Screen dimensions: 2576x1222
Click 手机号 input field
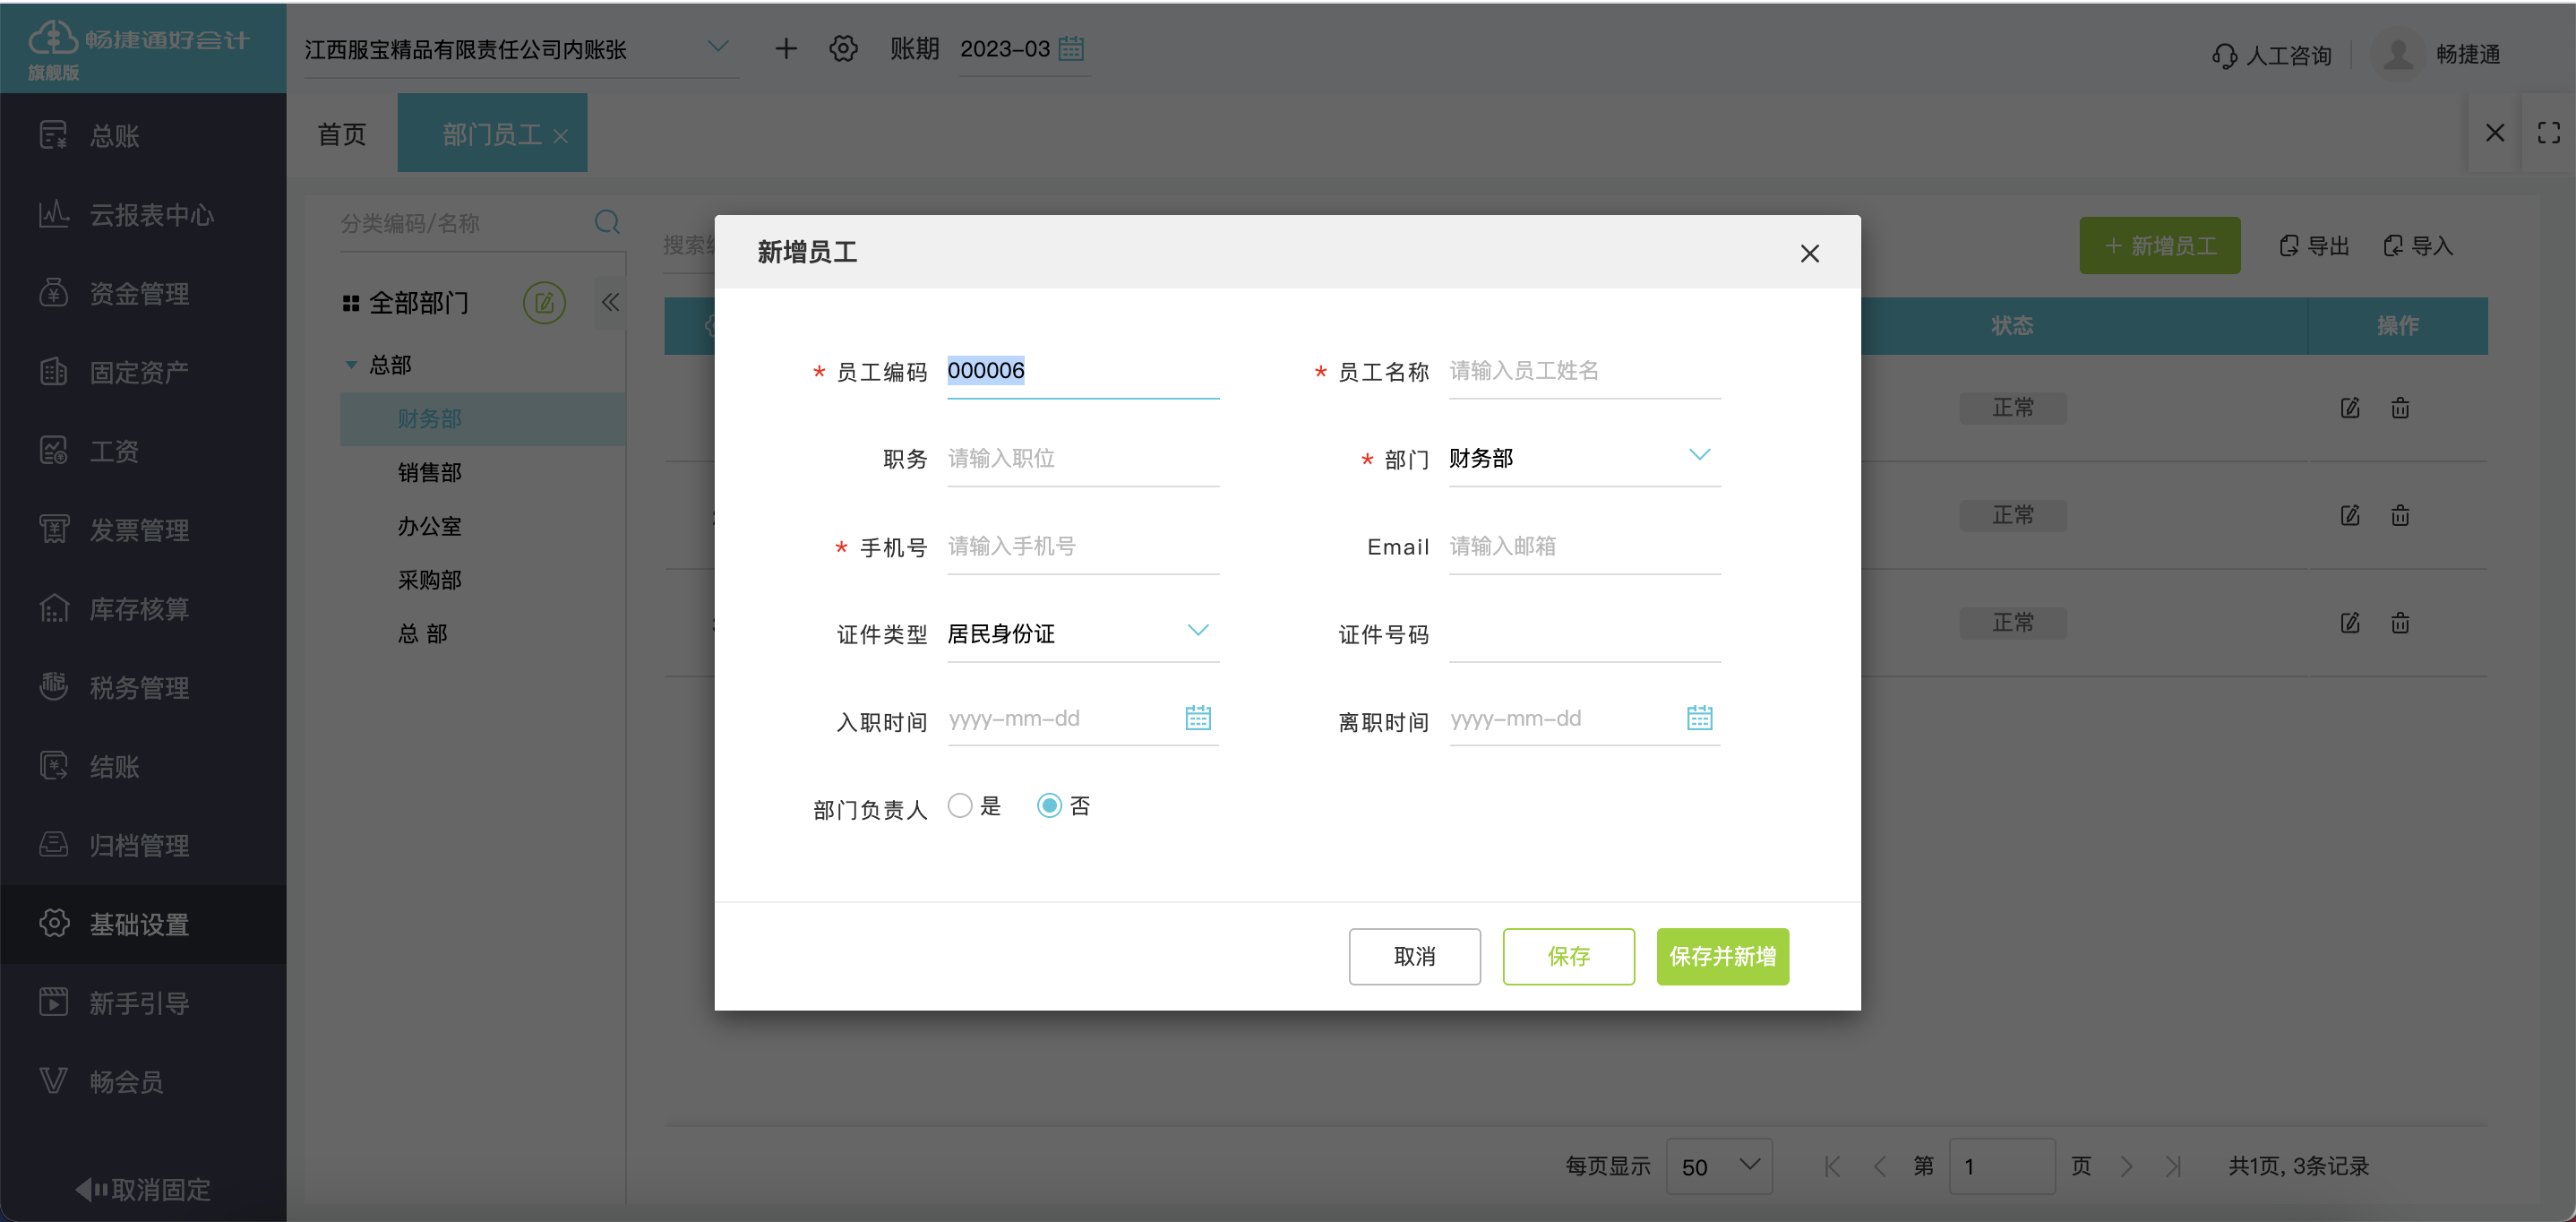[x=1085, y=546]
